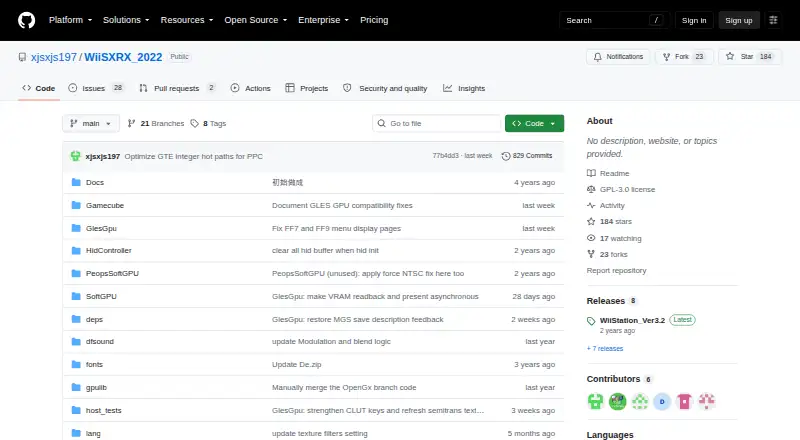
Task: Expand the Platform menu
Action: [x=70, y=20]
